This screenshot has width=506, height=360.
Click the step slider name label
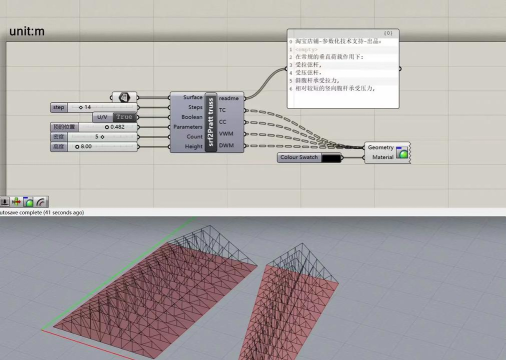tap(59, 107)
